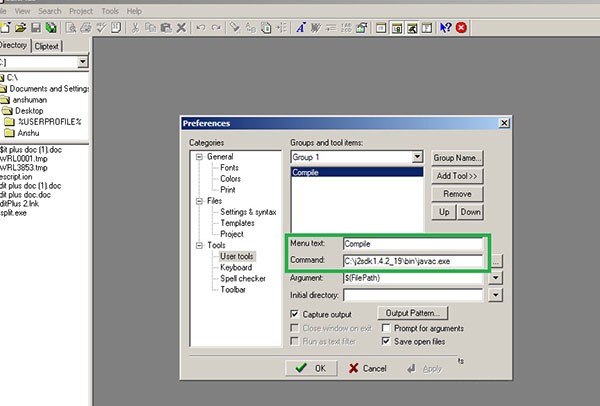Click into the Command path input field
The width and height of the screenshot is (600, 406).
click(x=414, y=261)
